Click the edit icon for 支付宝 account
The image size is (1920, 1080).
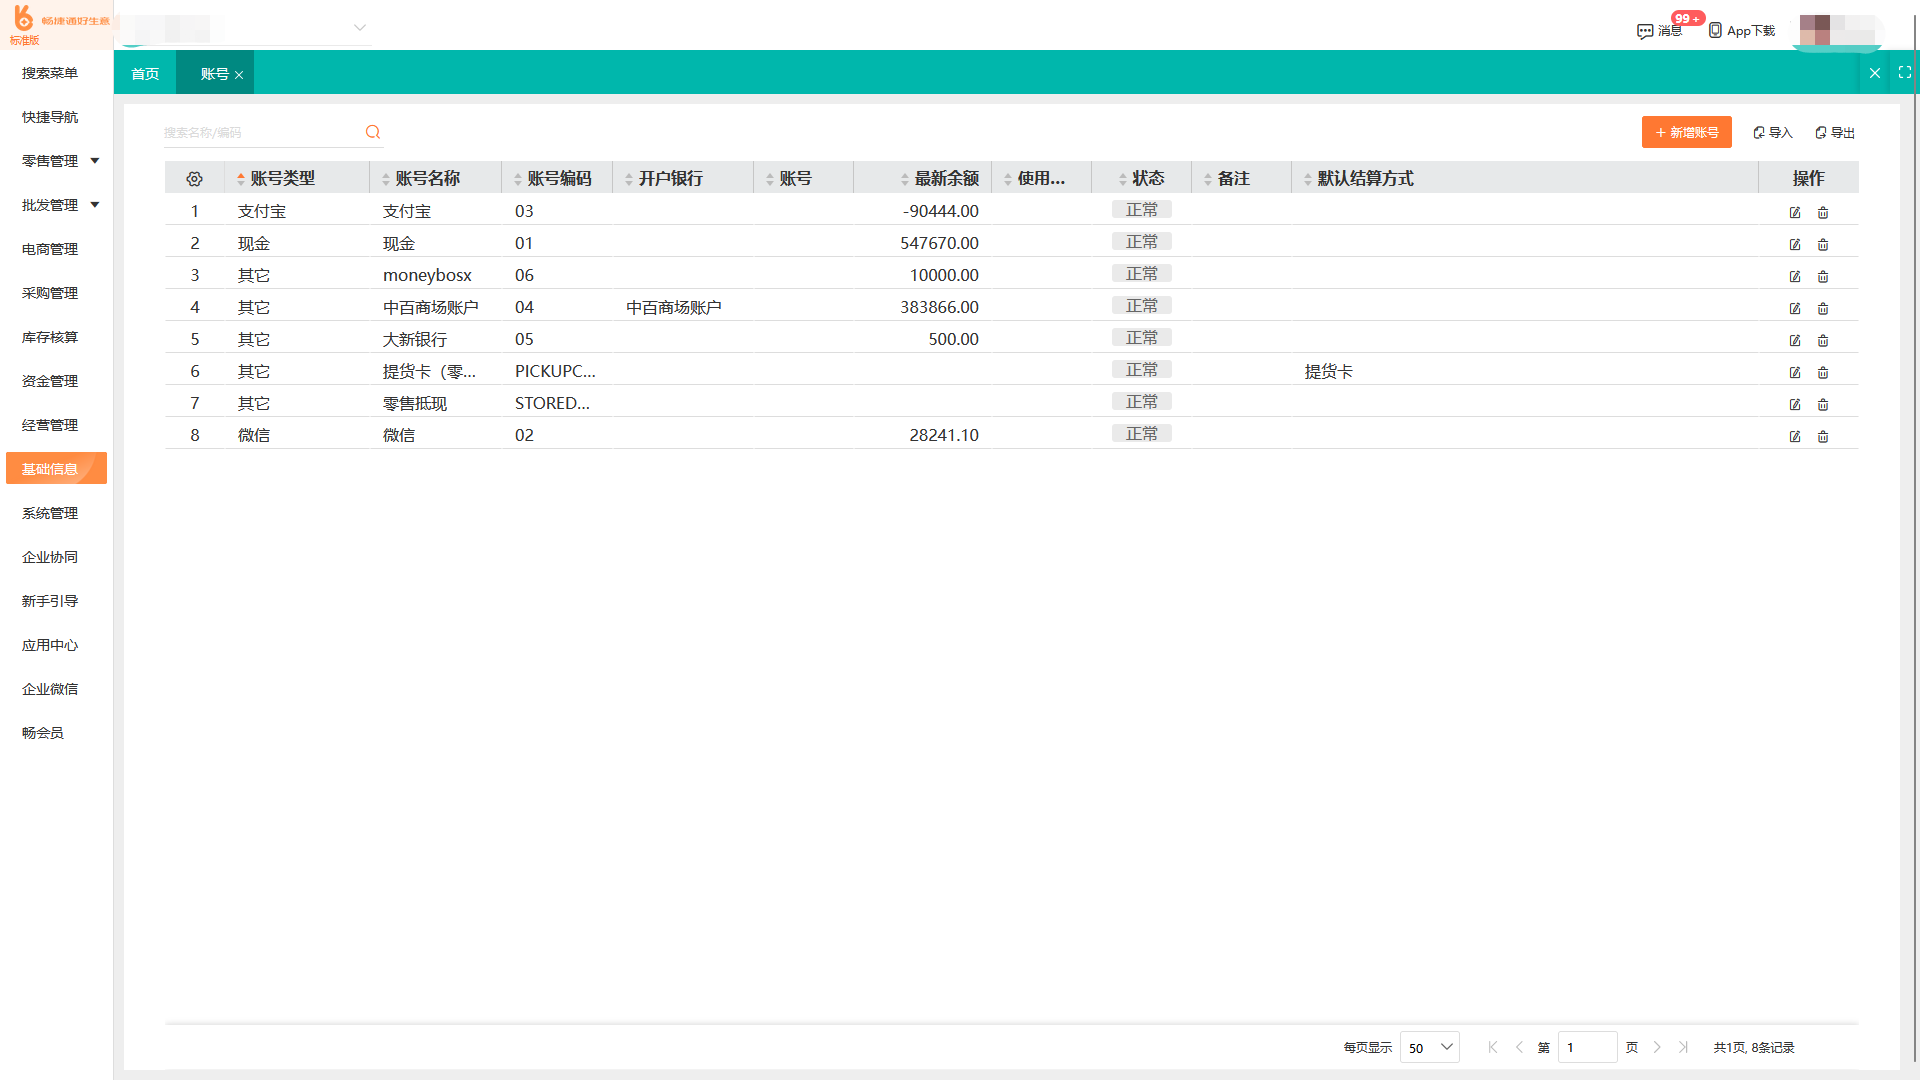(x=1795, y=211)
